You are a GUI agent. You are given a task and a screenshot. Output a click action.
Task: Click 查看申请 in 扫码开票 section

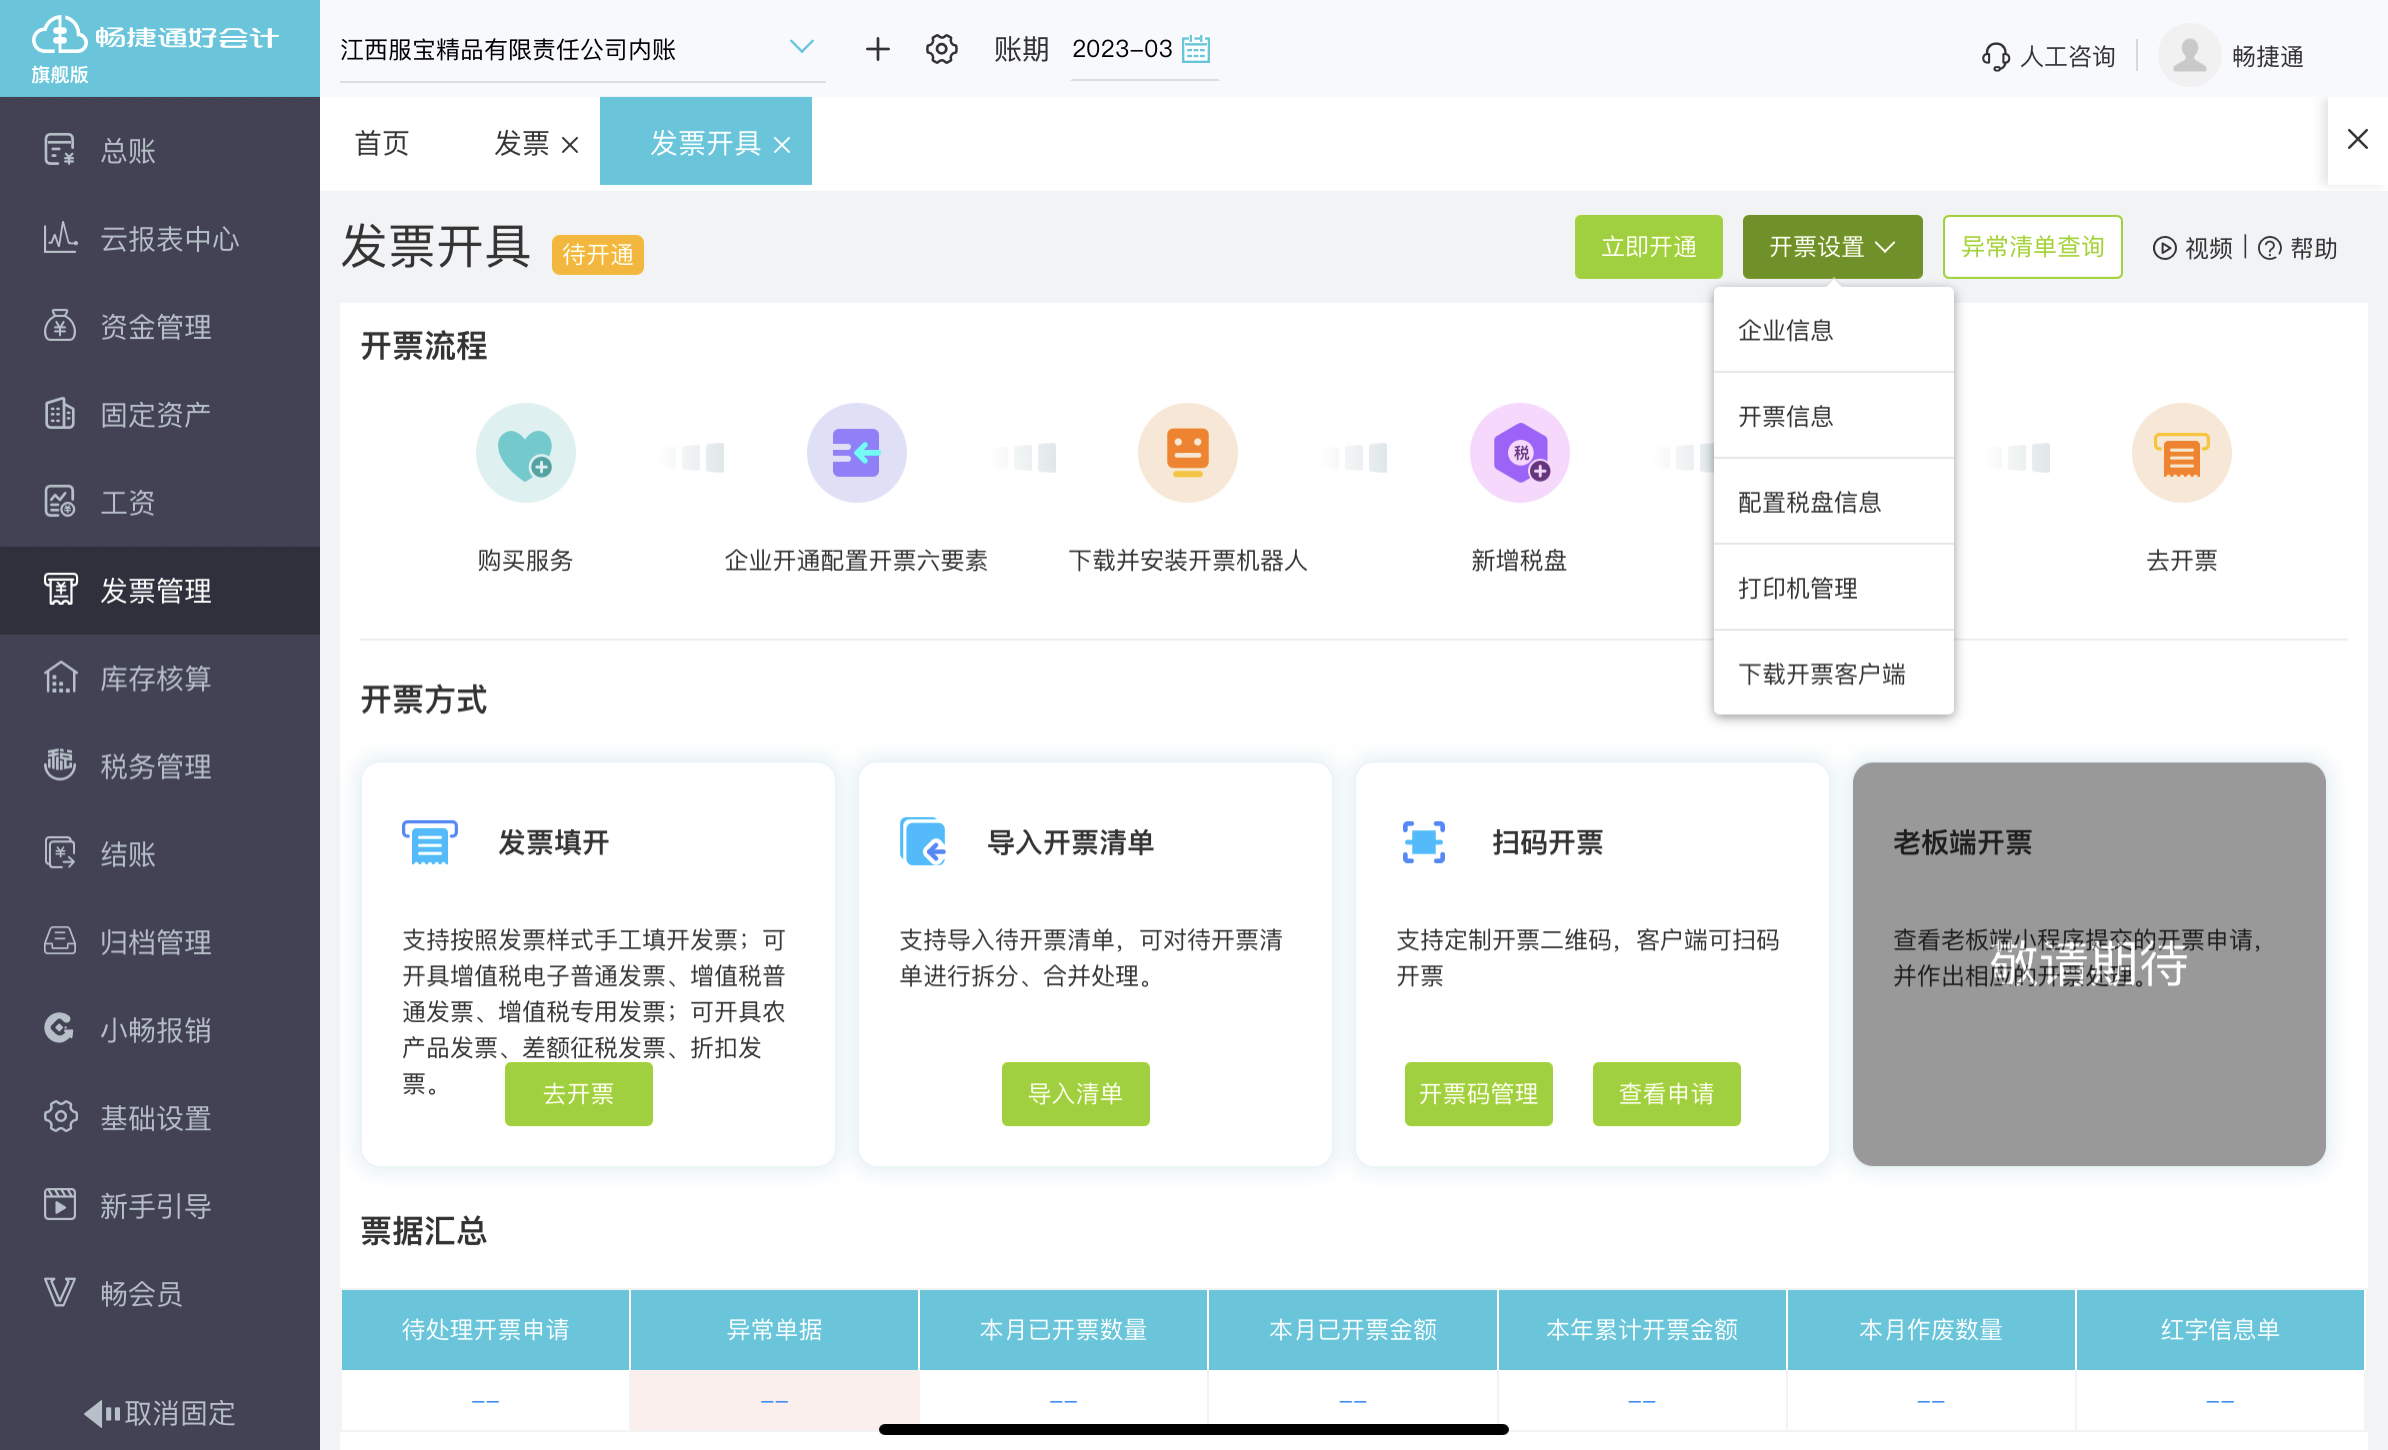click(x=1666, y=1095)
